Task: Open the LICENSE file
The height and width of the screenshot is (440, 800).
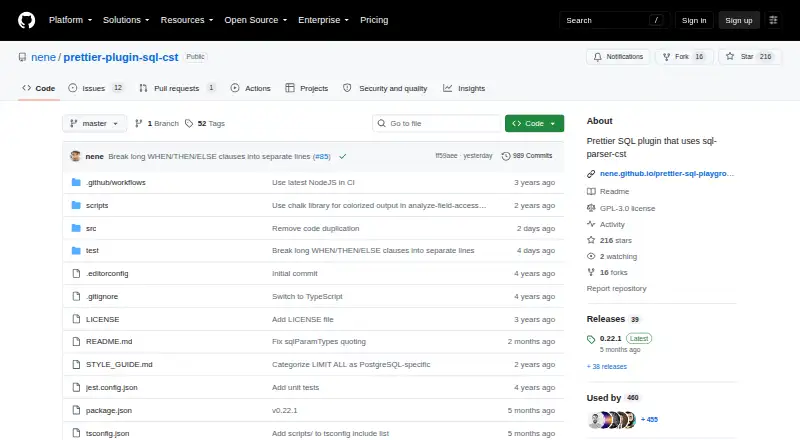Action: point(103,320)
